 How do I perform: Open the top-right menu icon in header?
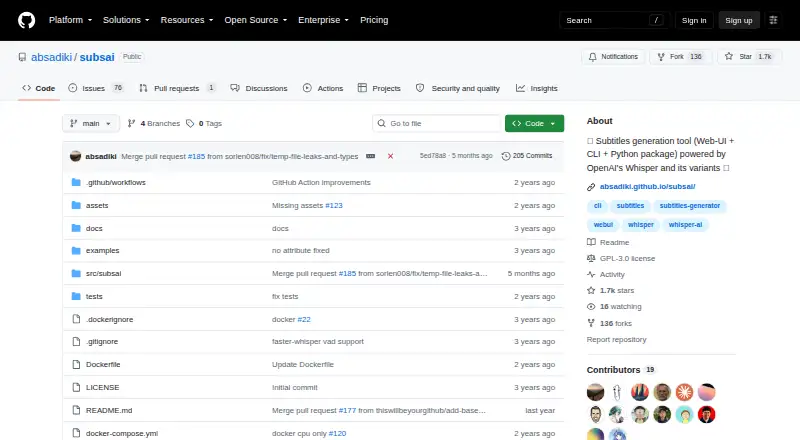click(x=773, y=20)
